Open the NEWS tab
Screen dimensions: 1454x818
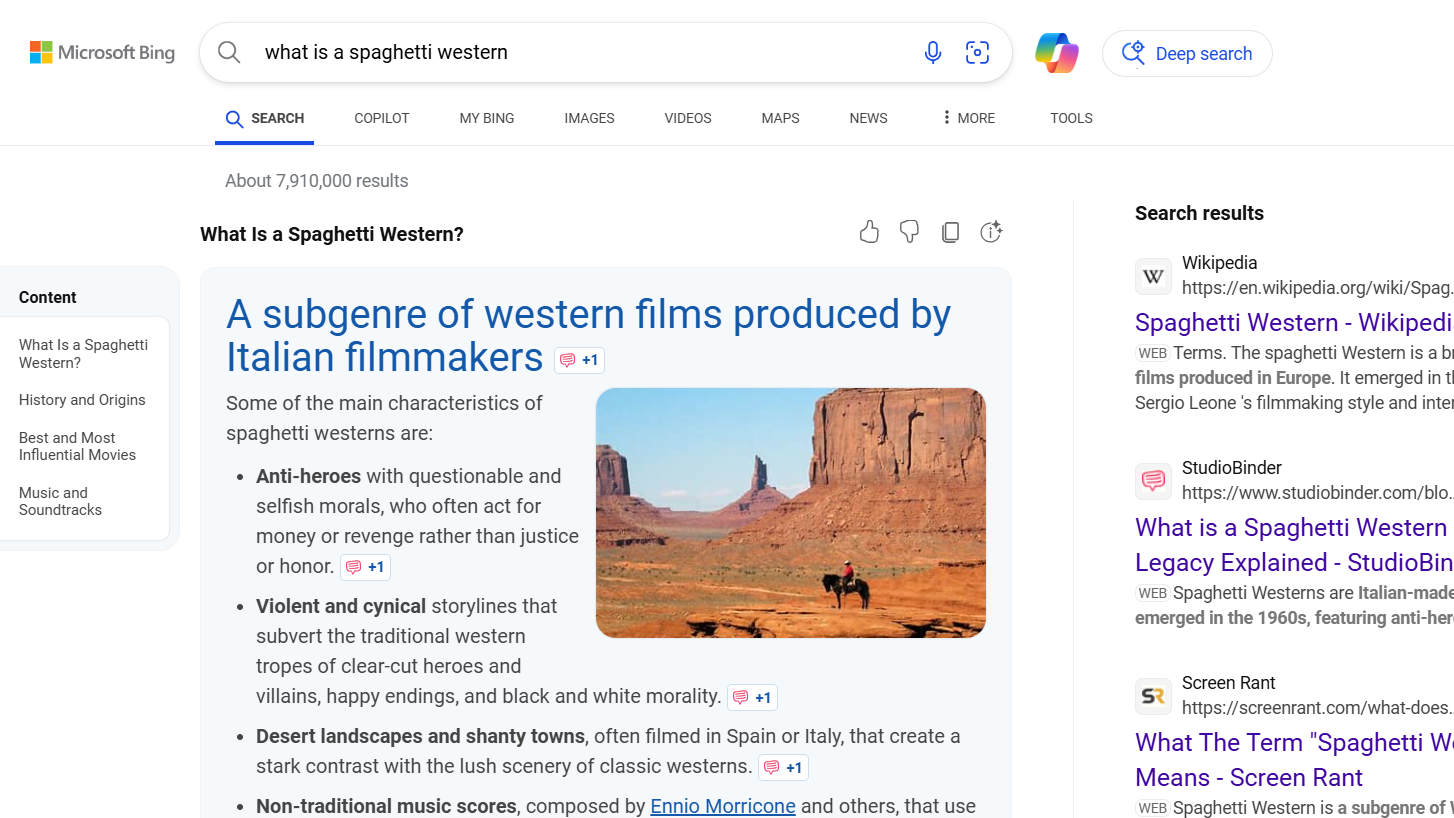[x=868, y=118]
